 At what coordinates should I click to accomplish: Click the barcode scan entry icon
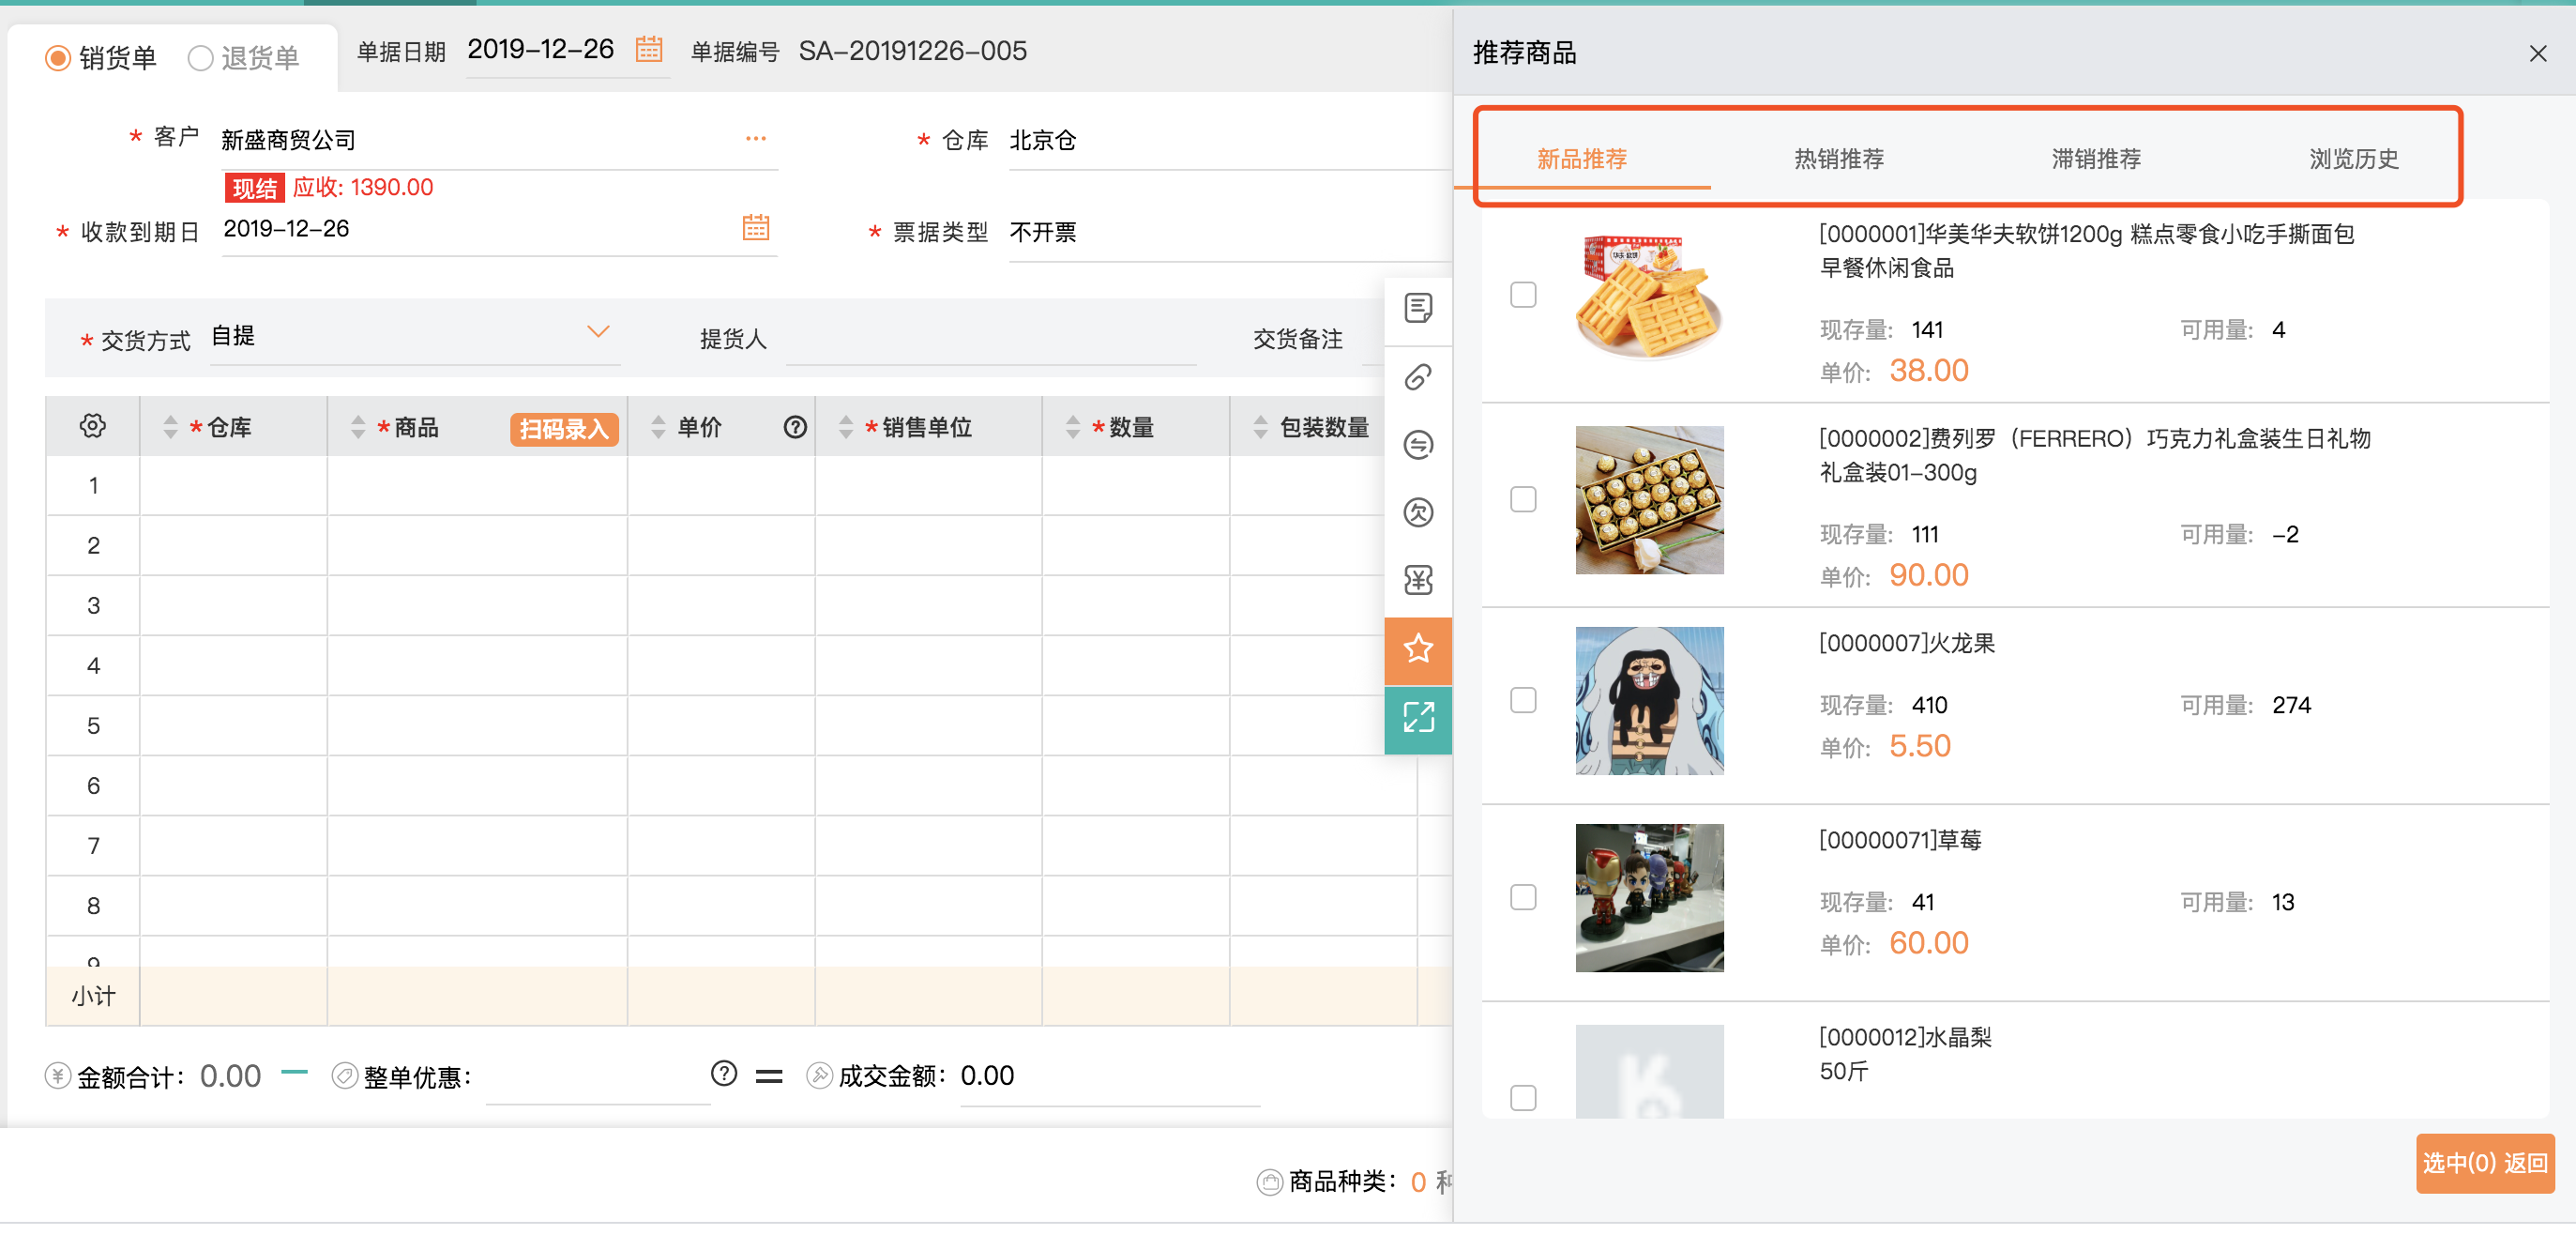[565, 431]
